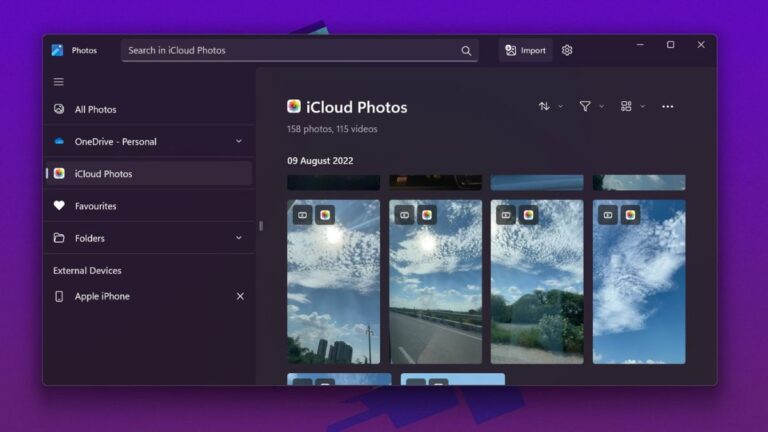Open Folders in sidebar
768x432 pixels.
tap(149, 238)
